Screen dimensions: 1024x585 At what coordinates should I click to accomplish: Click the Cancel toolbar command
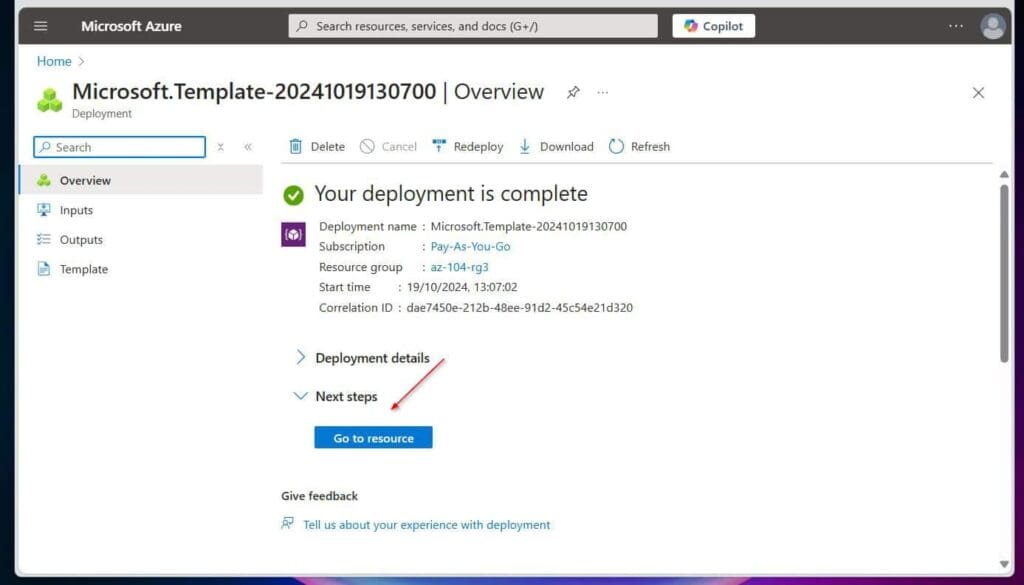click(x=388, y=146)
